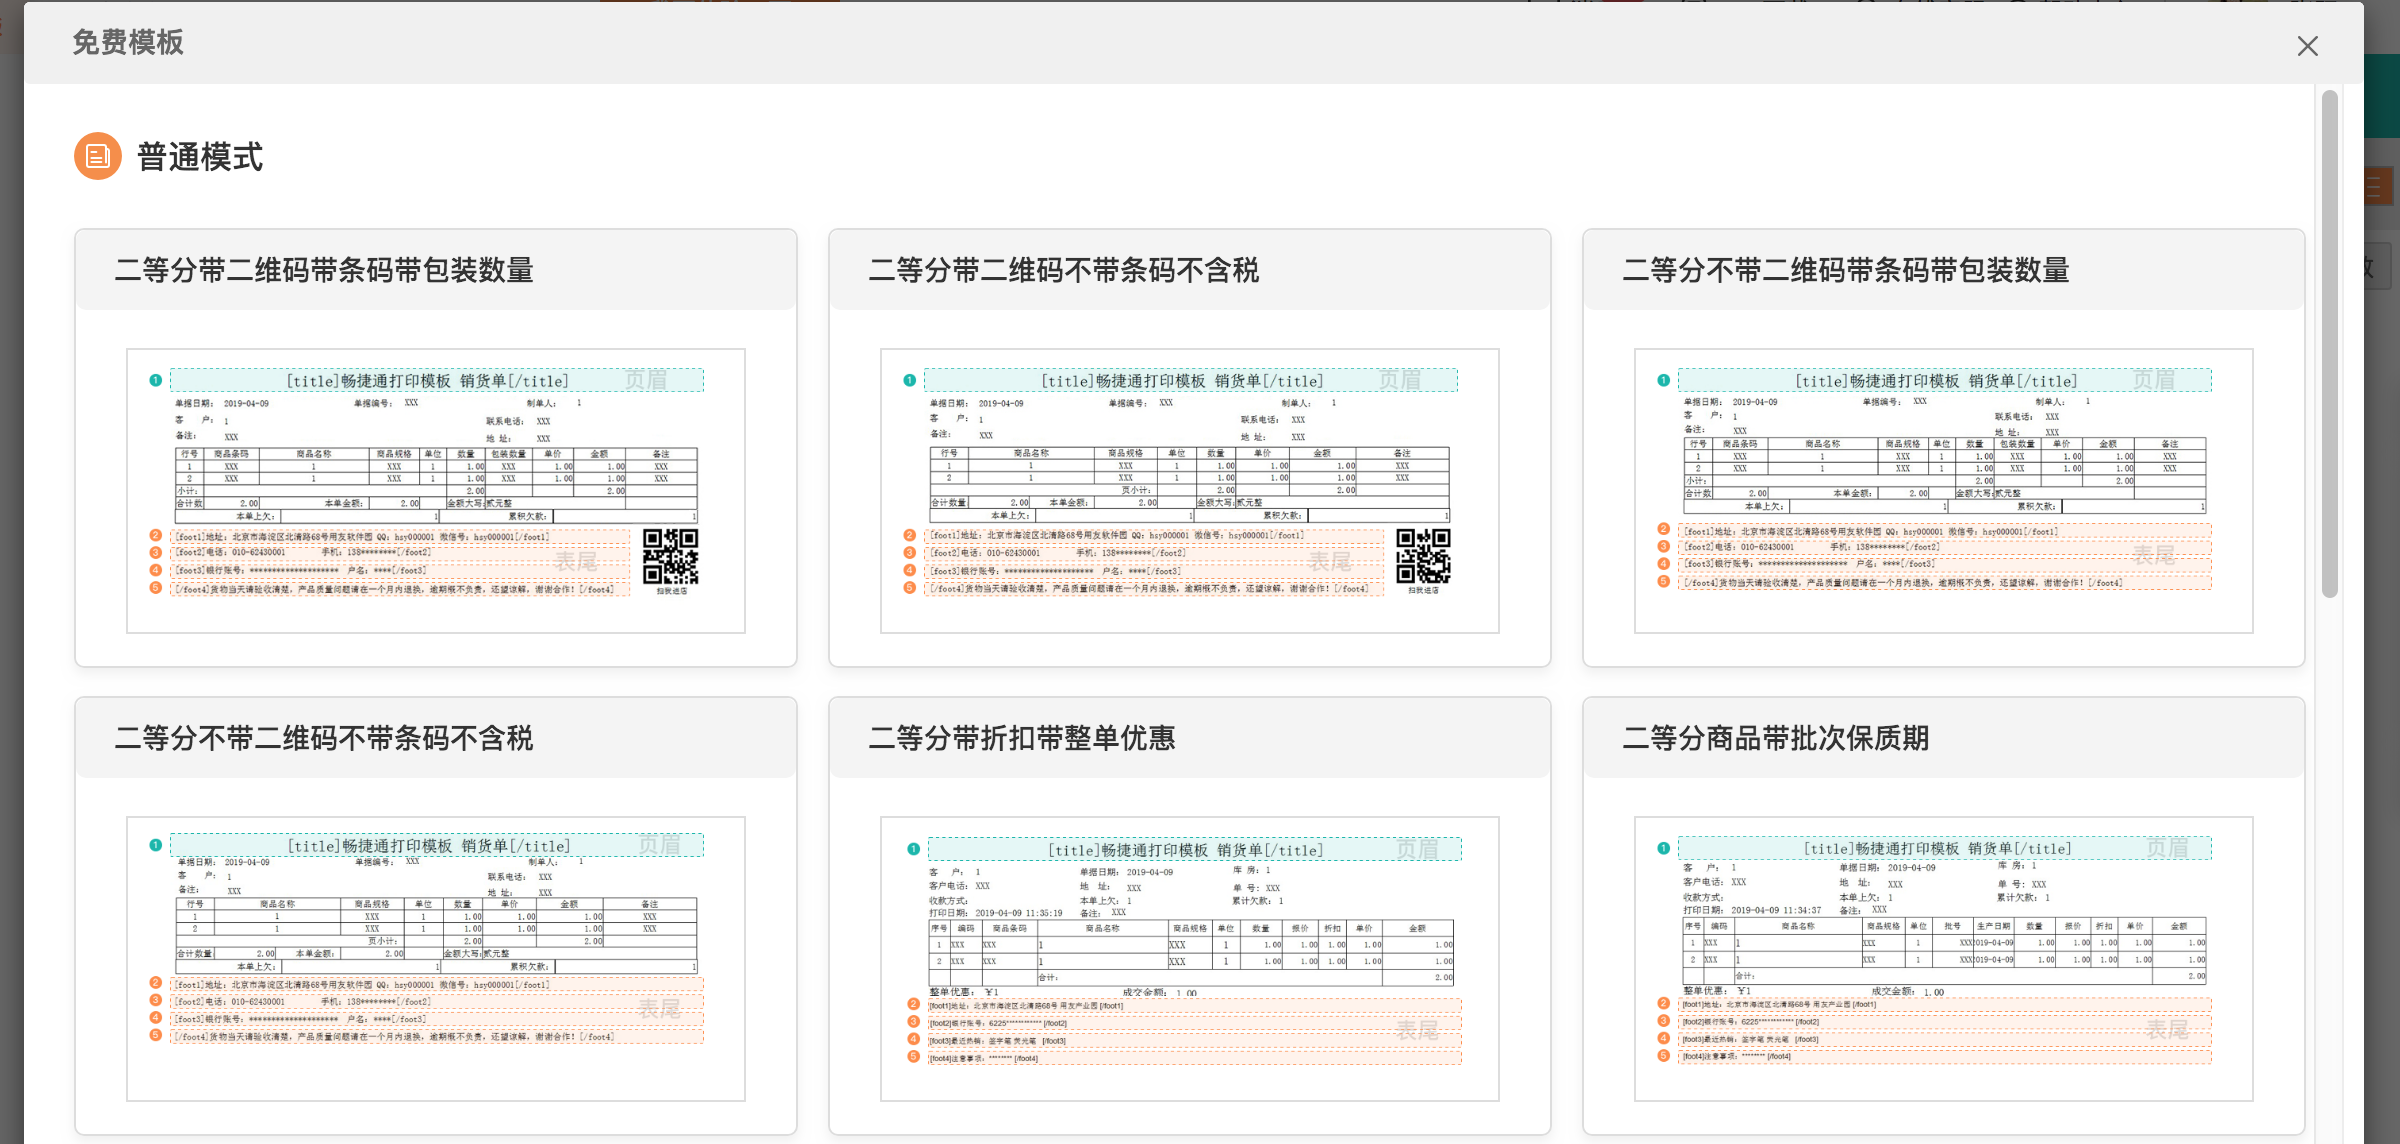Click the 普通模式 section icon
This screenshot has width=2400, height=1144.
(x=95, y=156)
